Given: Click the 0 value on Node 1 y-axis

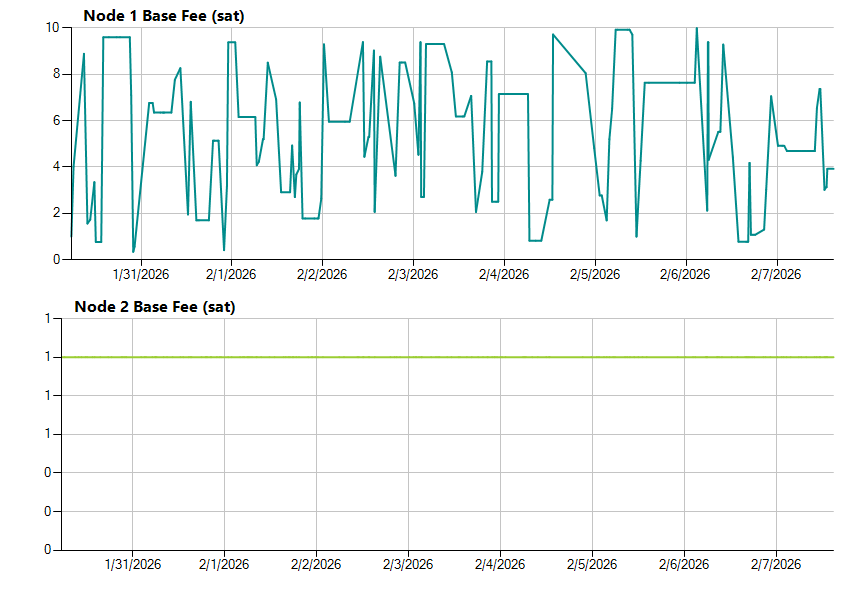Looking at the screenshot, I should [56, 259].
